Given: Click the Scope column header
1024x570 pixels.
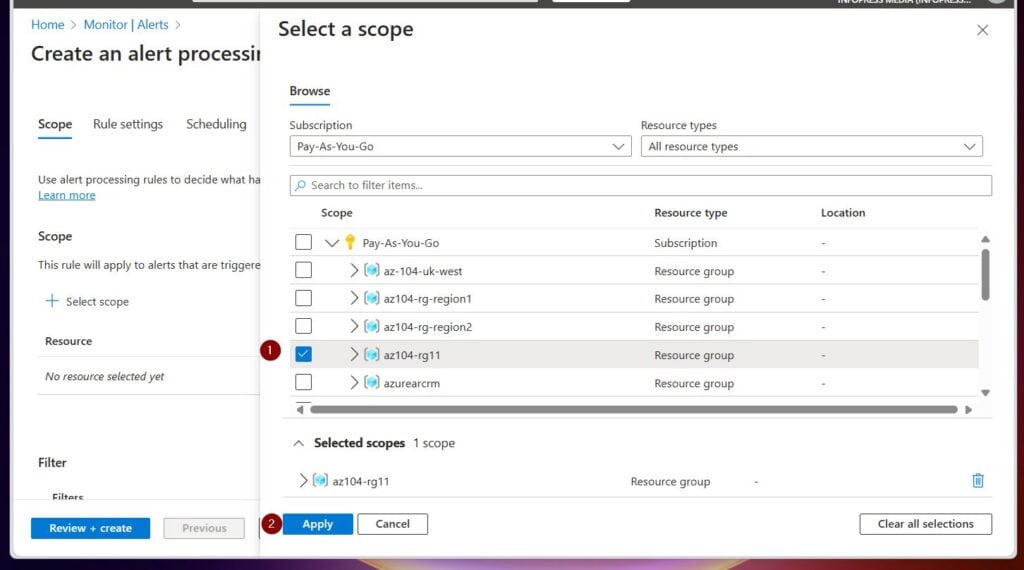Looking at the screenshot, I should tap(336, 213).
